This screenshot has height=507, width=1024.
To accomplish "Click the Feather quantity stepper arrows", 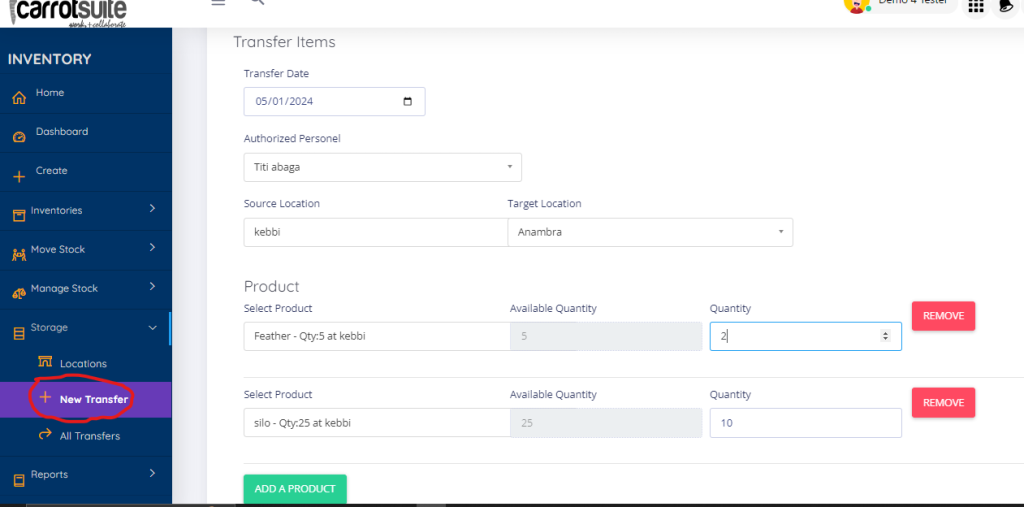I will pyautogui.click(x=885, y=336).
